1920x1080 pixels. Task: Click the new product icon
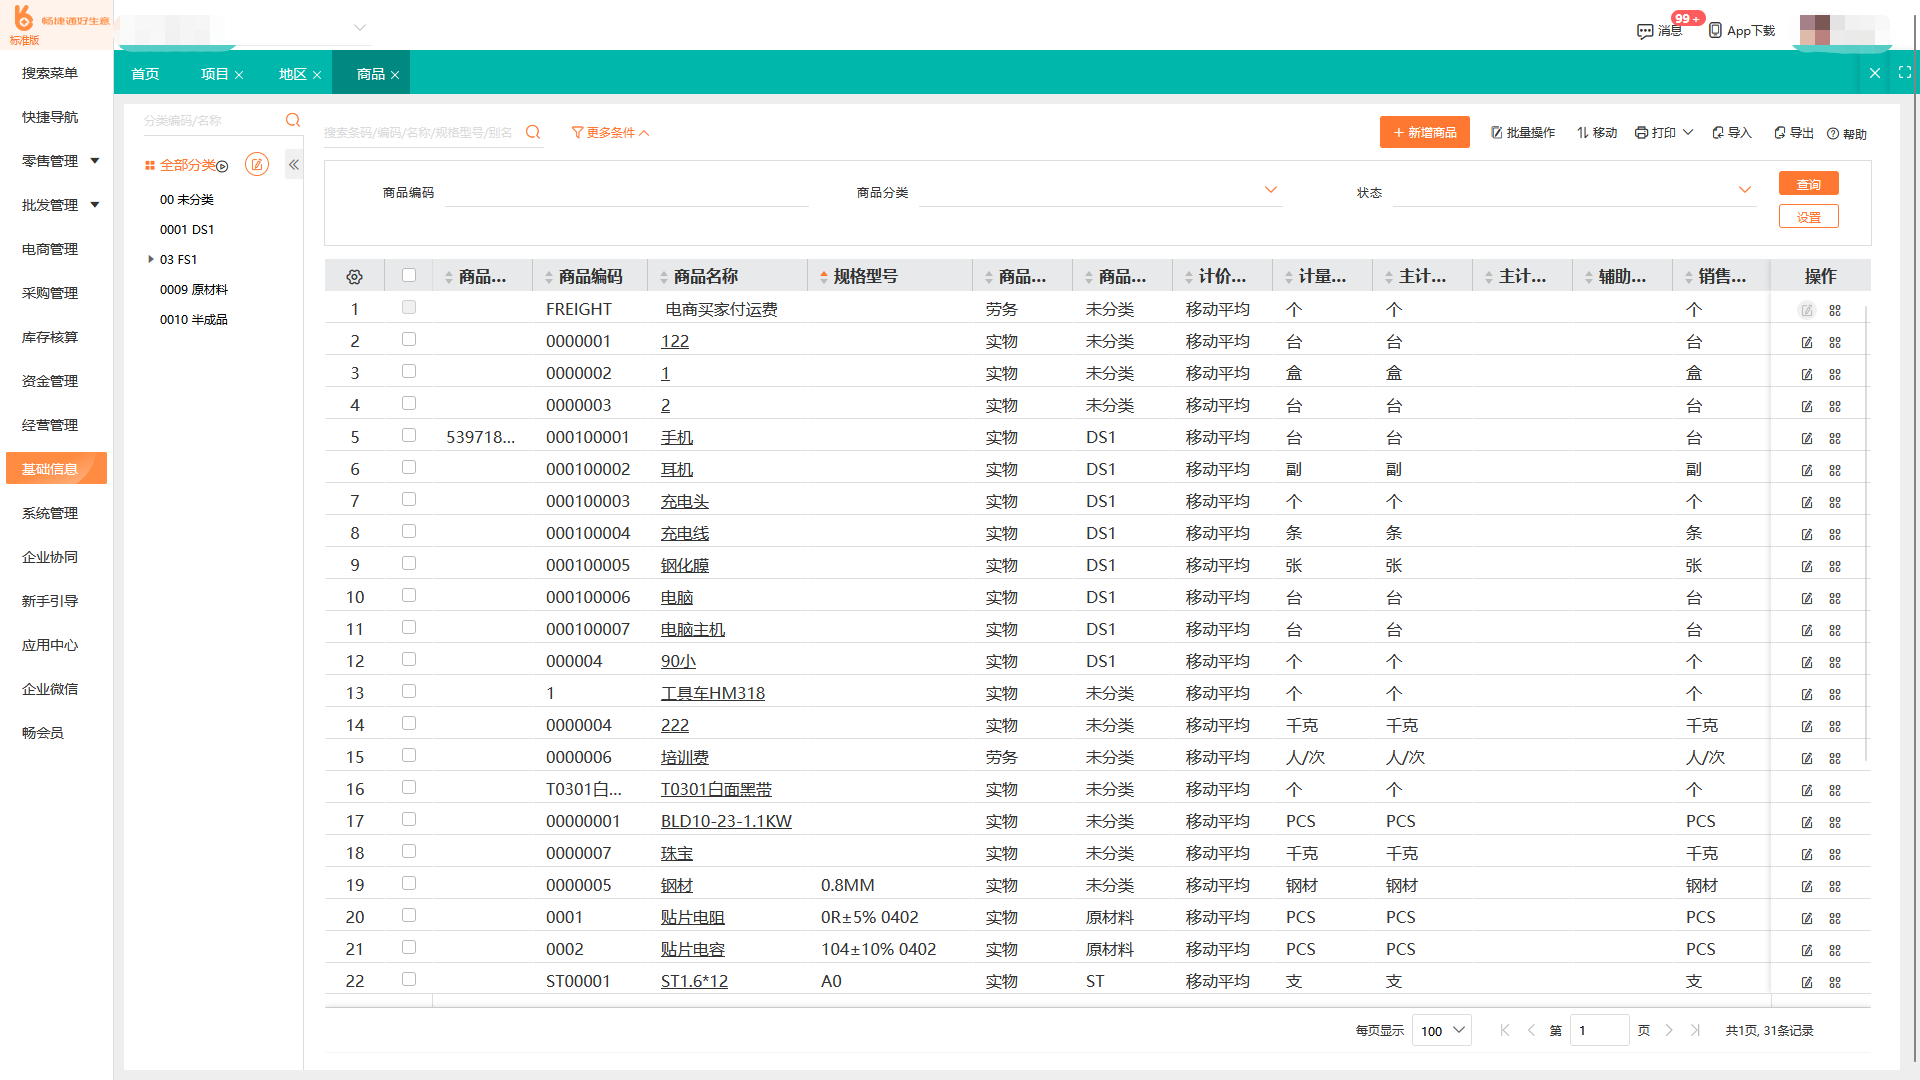(1422, 131)
